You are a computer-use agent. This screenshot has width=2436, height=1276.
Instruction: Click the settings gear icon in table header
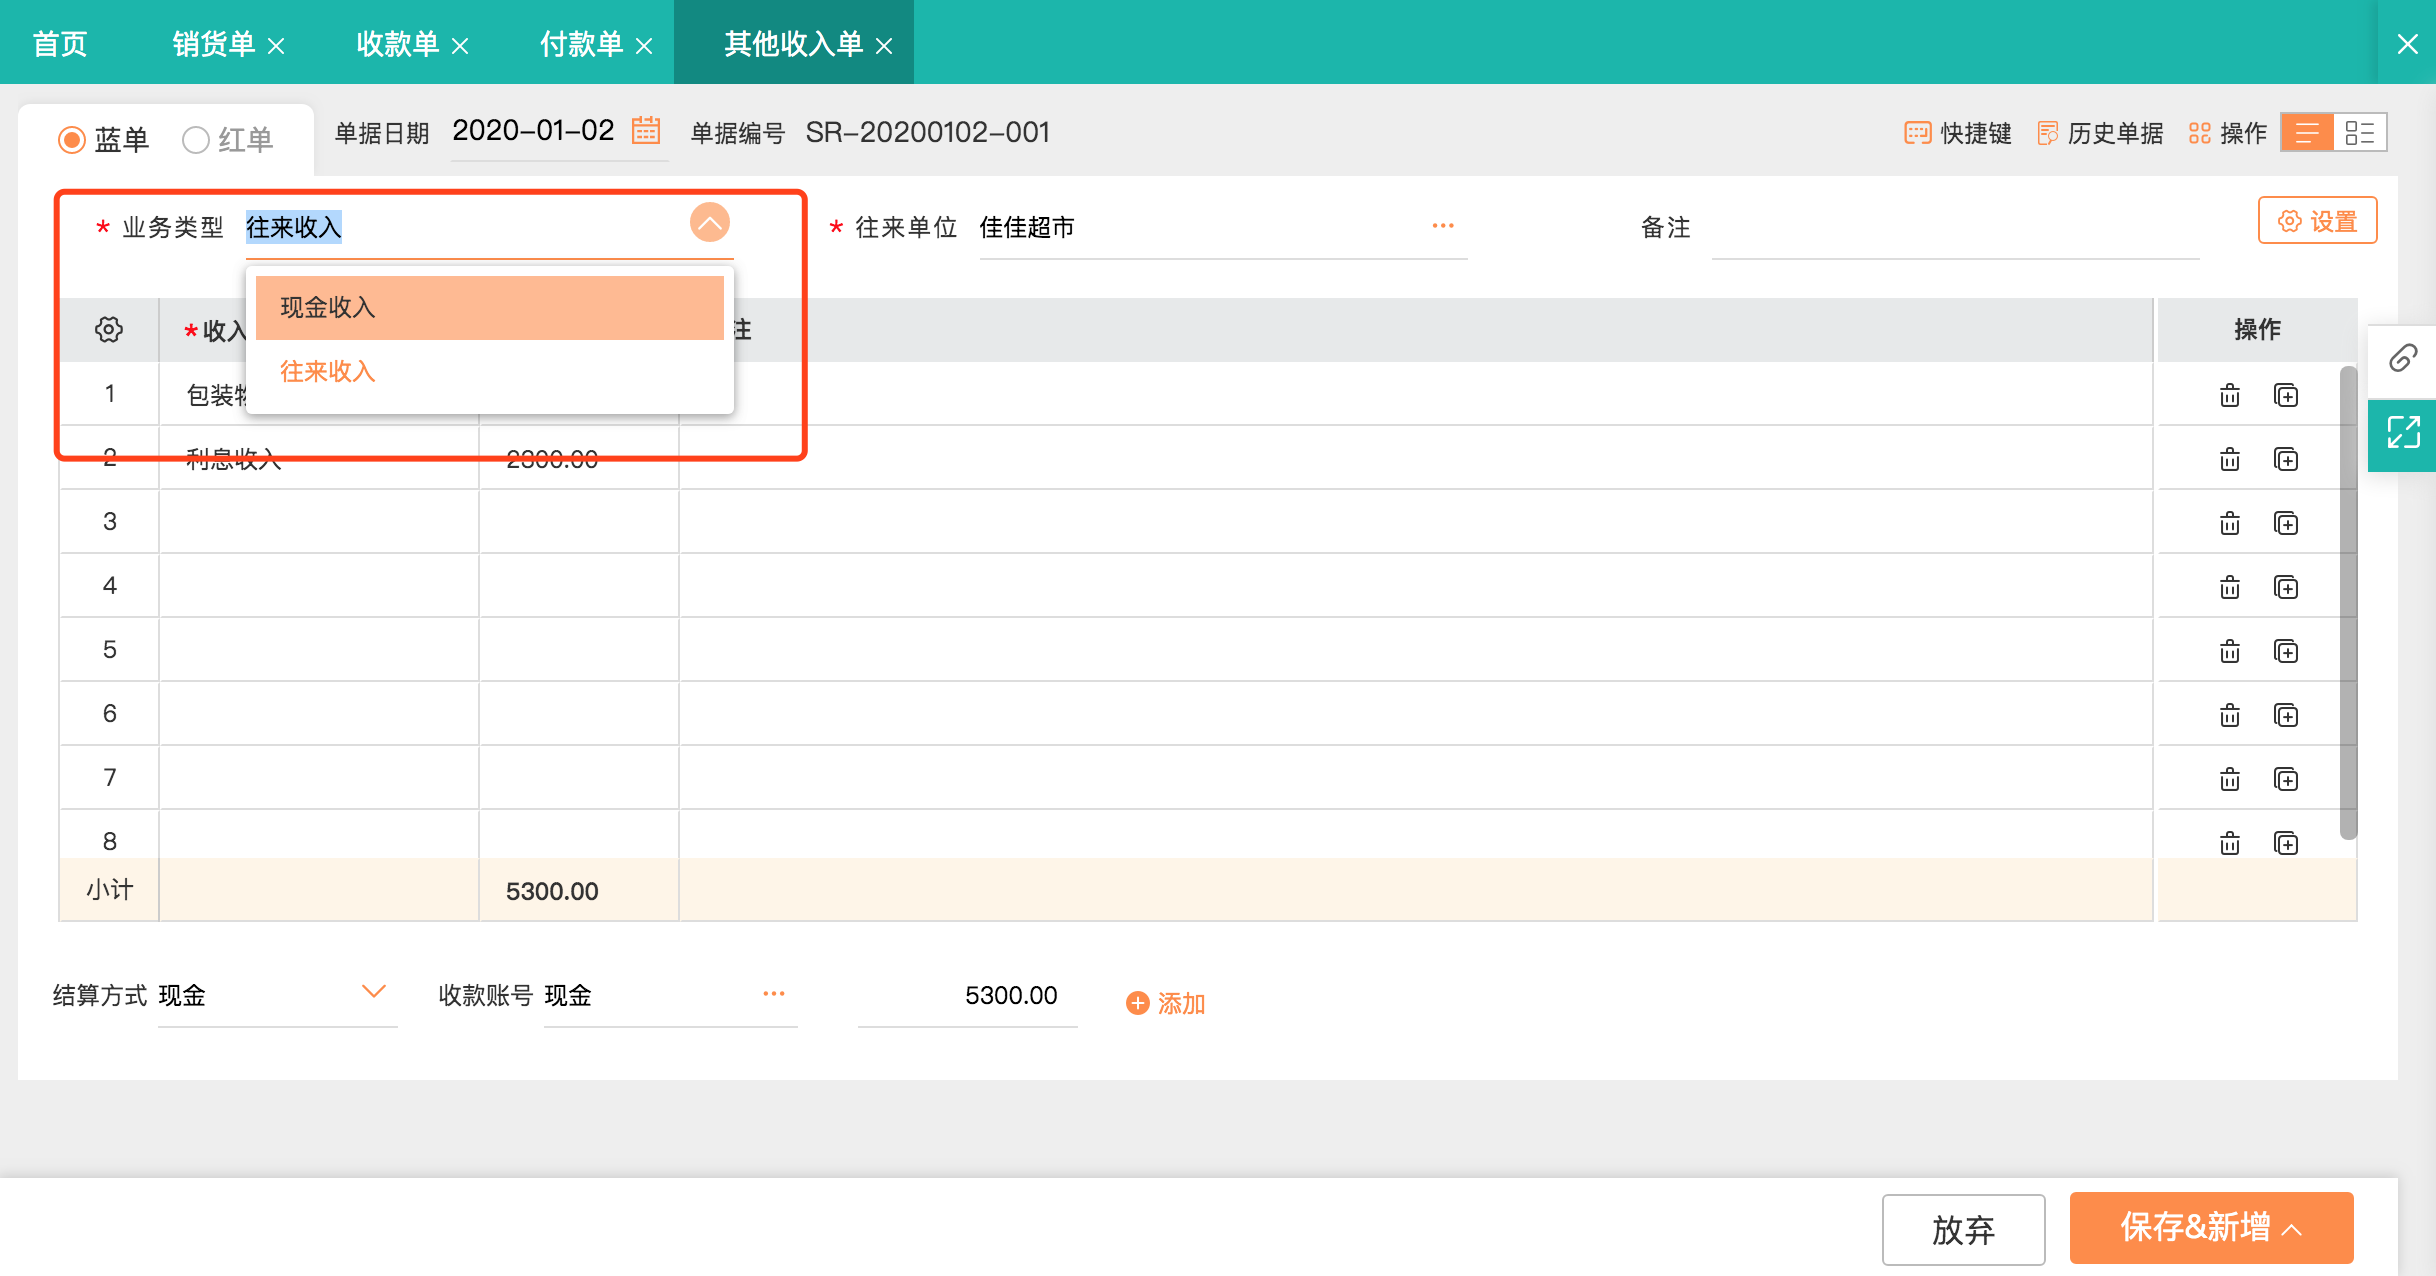pyautogui.click(x=110, y=330)
